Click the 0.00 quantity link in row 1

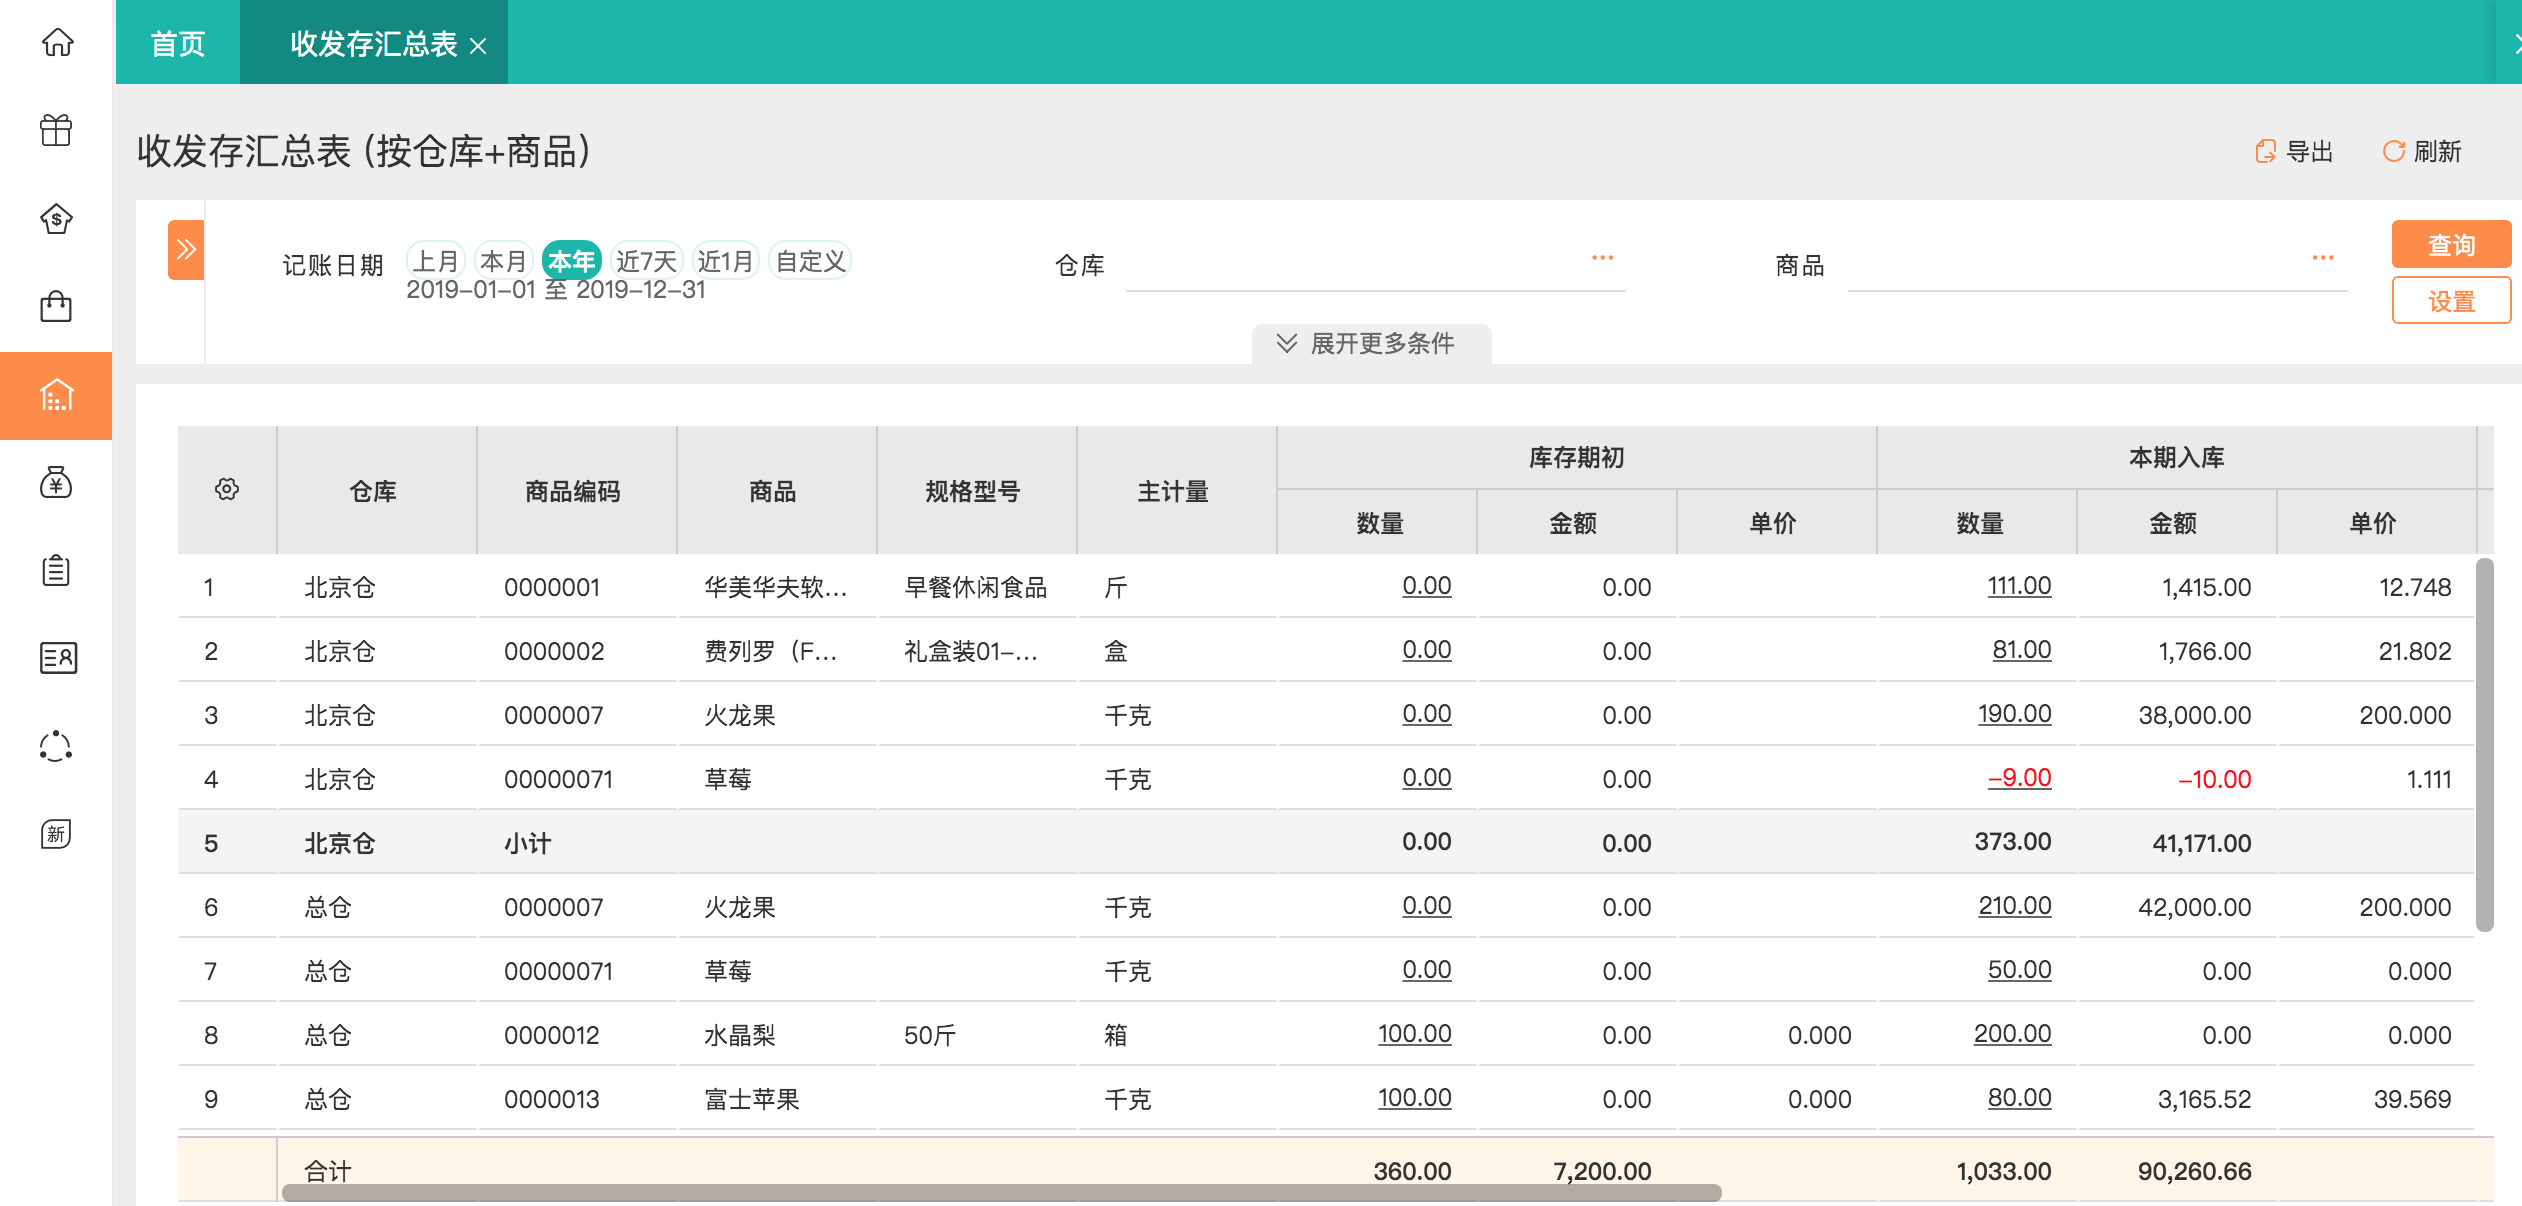coord(1423,585)
